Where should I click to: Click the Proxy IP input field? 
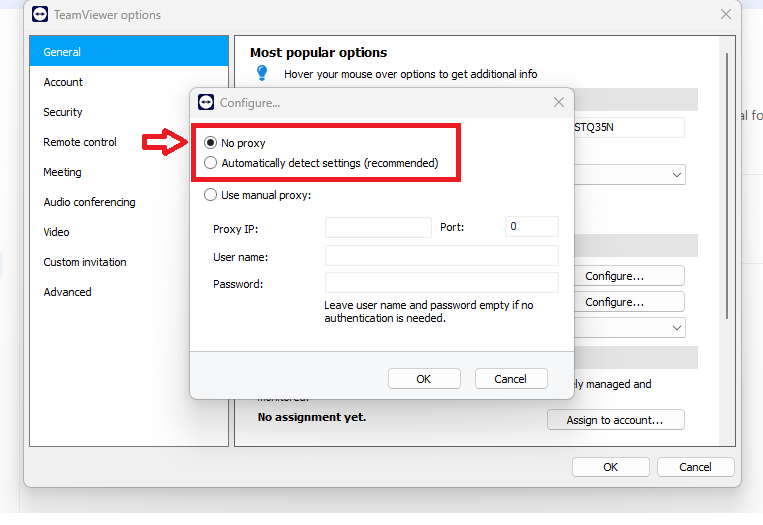pyautogui.click(x=378, y=227)
